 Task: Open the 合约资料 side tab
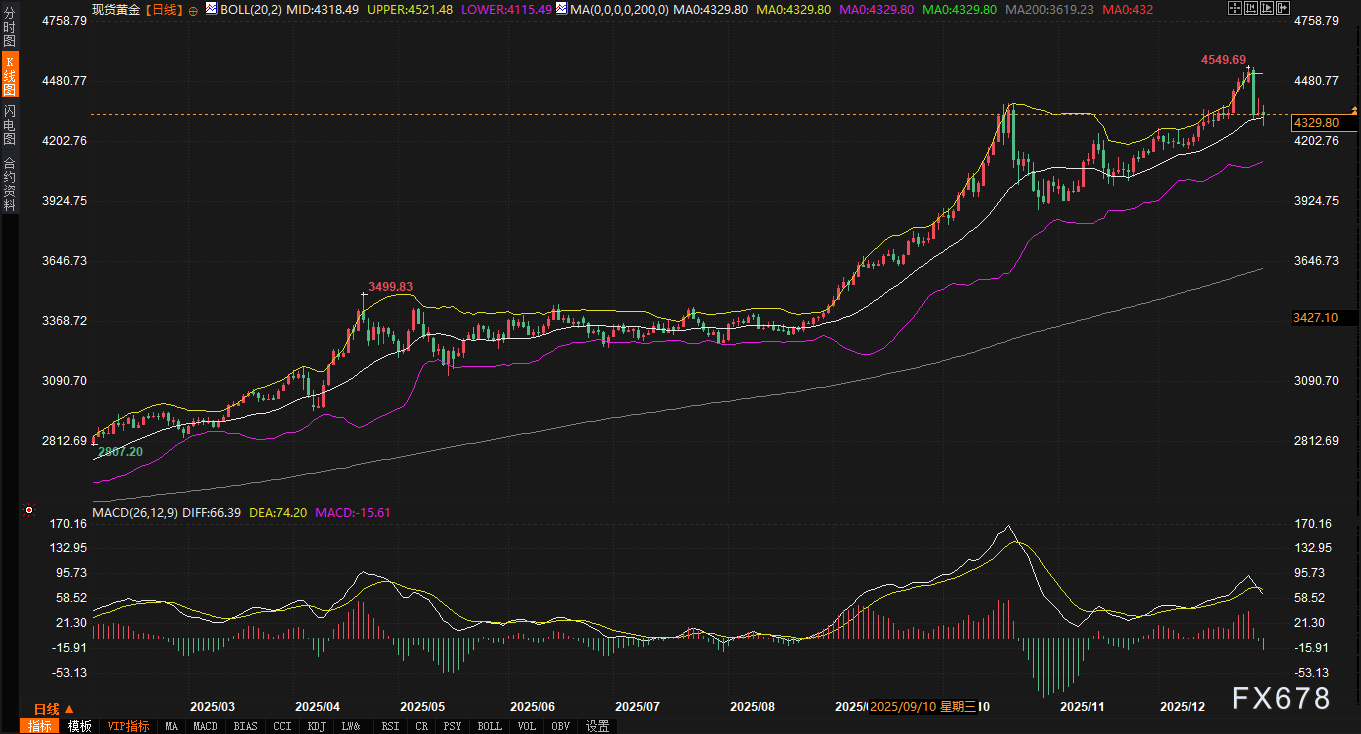point(9,183)
